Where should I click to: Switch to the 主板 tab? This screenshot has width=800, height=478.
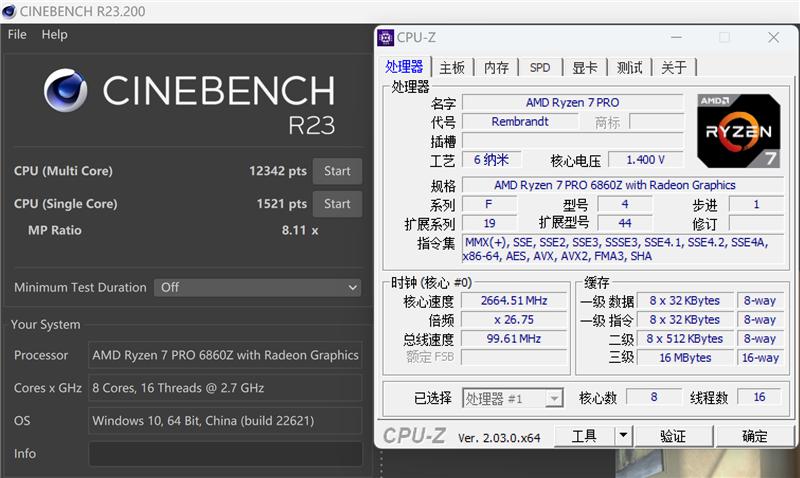pos(452,68)
